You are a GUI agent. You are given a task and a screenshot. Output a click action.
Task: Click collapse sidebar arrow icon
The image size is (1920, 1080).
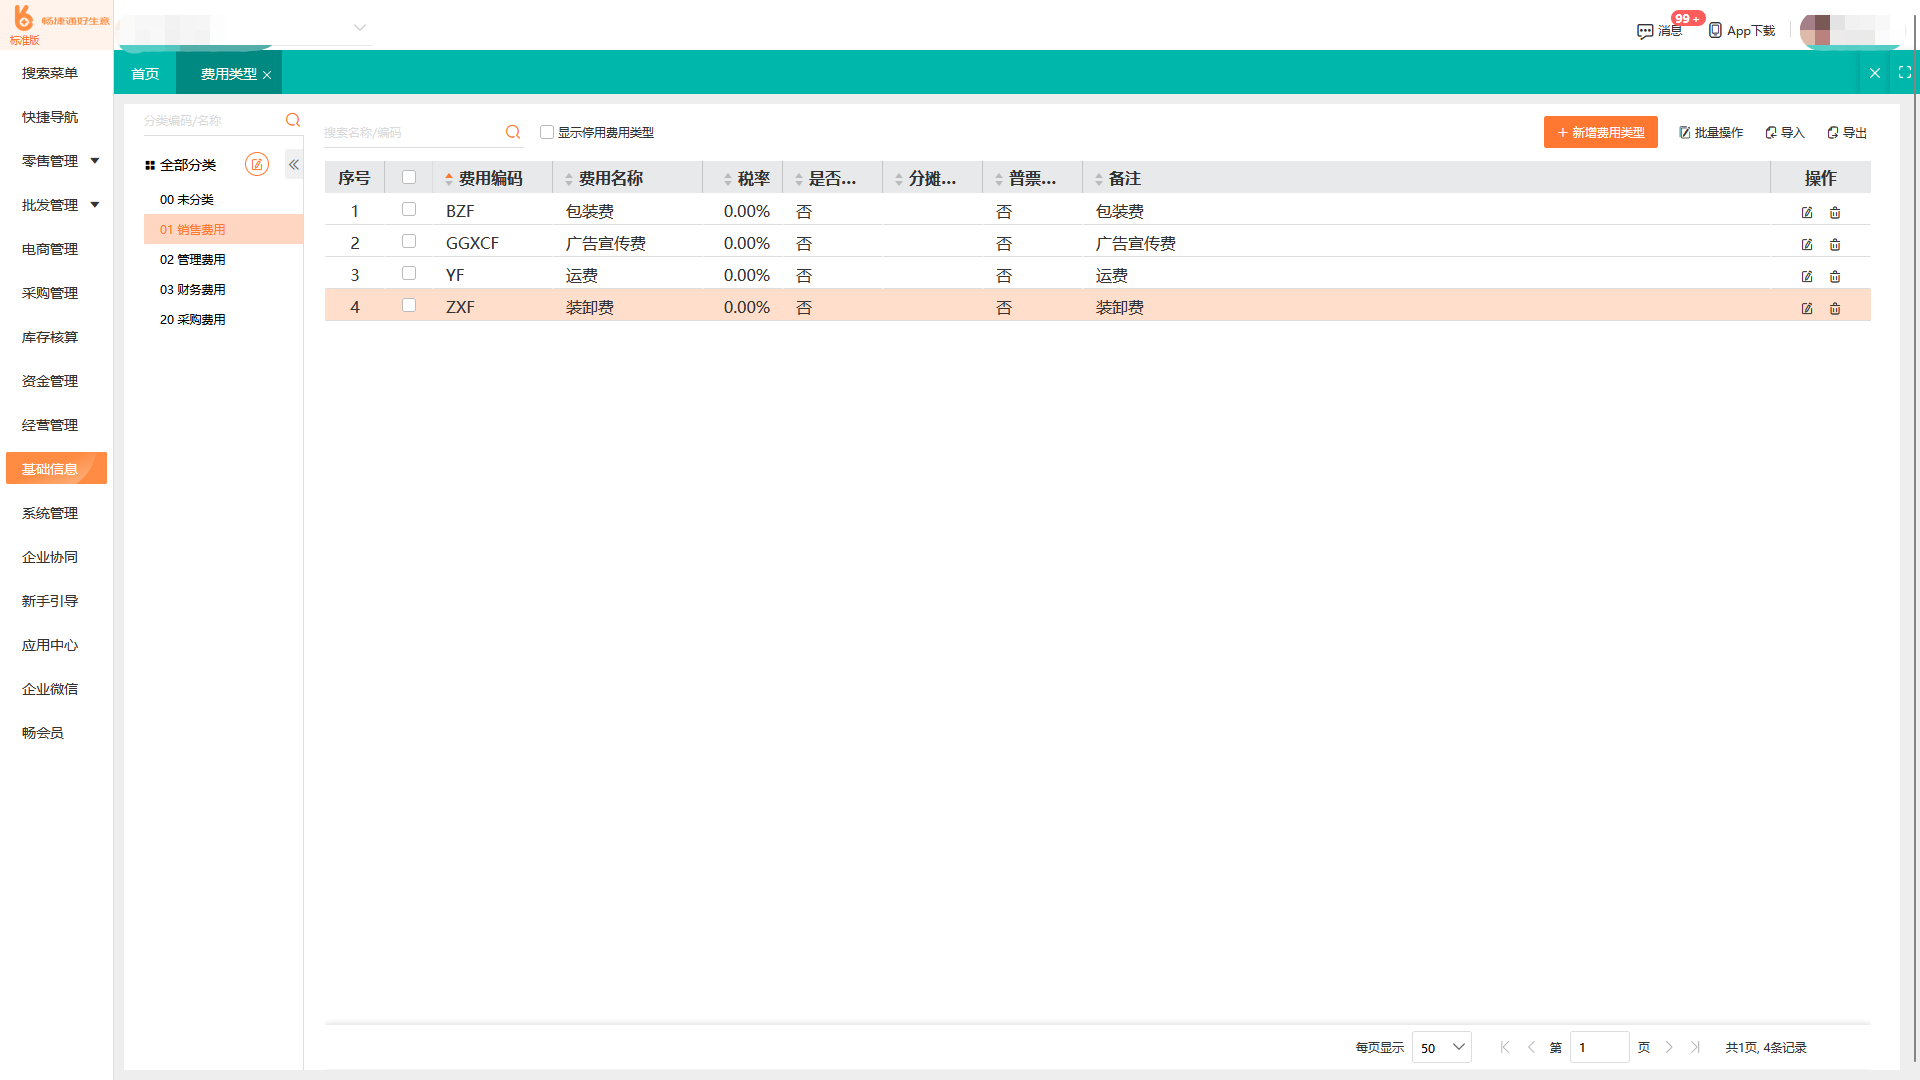click(294, 164)
